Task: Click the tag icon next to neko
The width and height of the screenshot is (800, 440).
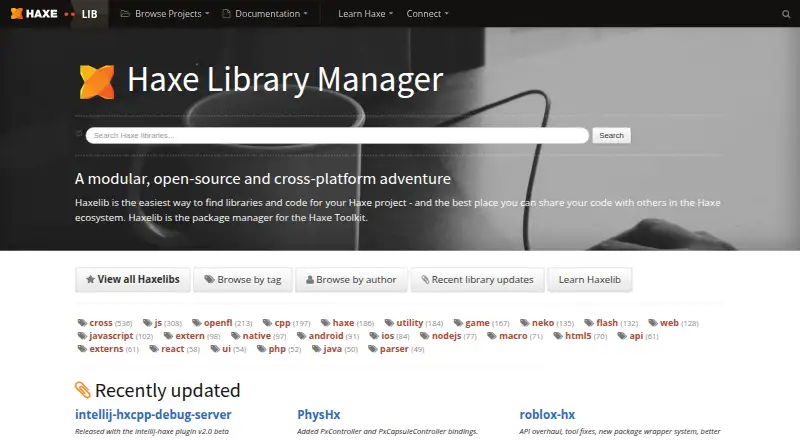Action: [525, 323]
